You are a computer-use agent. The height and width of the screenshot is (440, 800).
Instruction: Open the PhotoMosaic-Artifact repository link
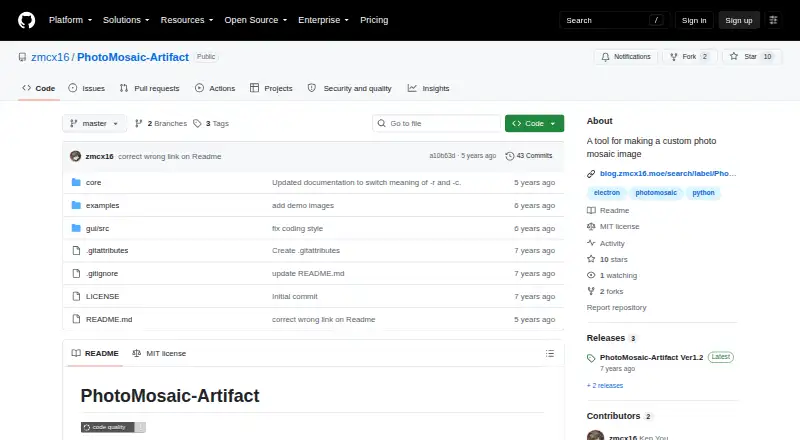coord(133,57)
